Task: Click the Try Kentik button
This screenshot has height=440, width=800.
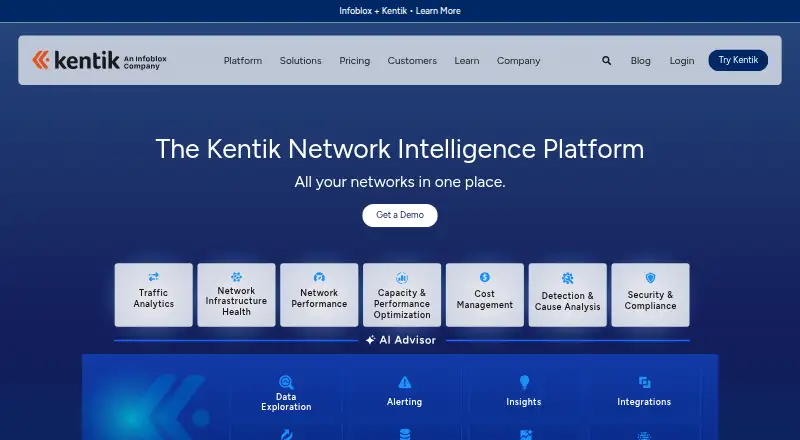Action: (x=738, y=60)
